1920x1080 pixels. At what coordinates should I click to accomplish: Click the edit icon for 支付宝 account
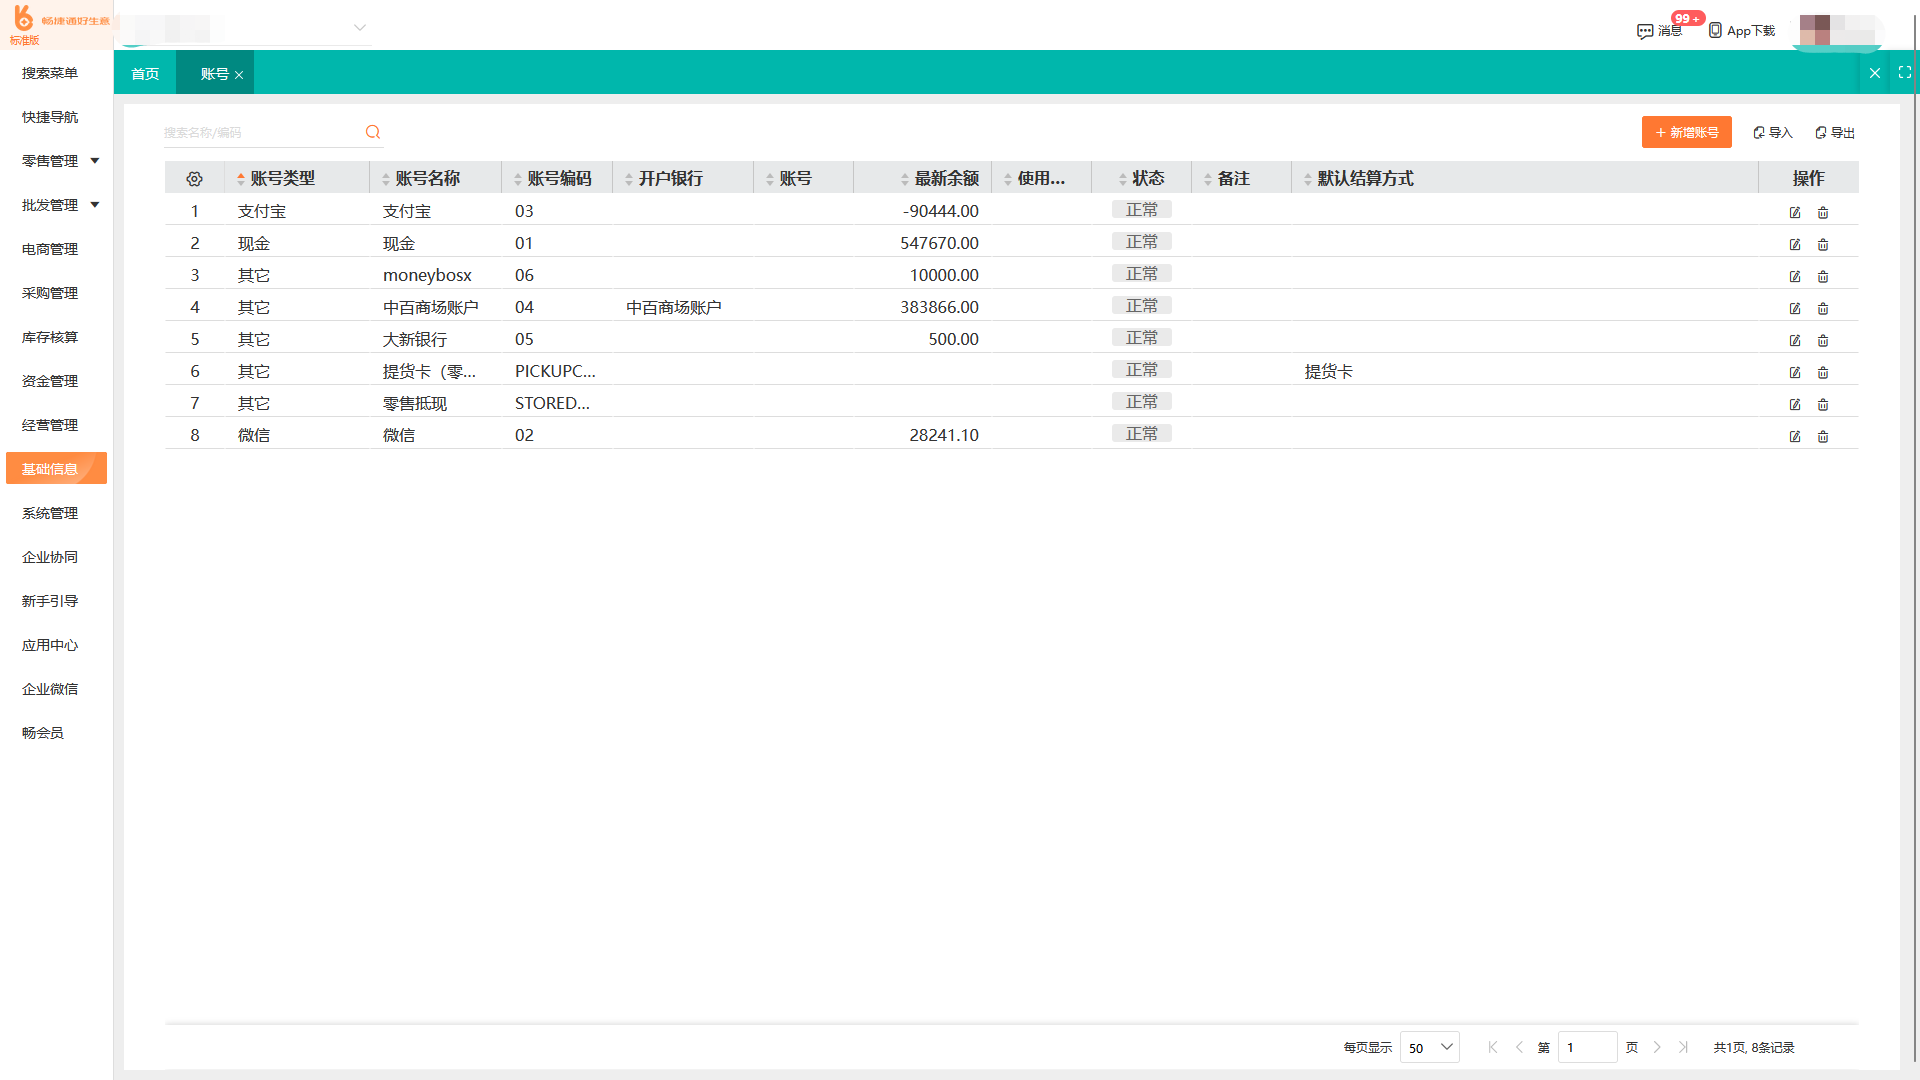point(1795,211)
